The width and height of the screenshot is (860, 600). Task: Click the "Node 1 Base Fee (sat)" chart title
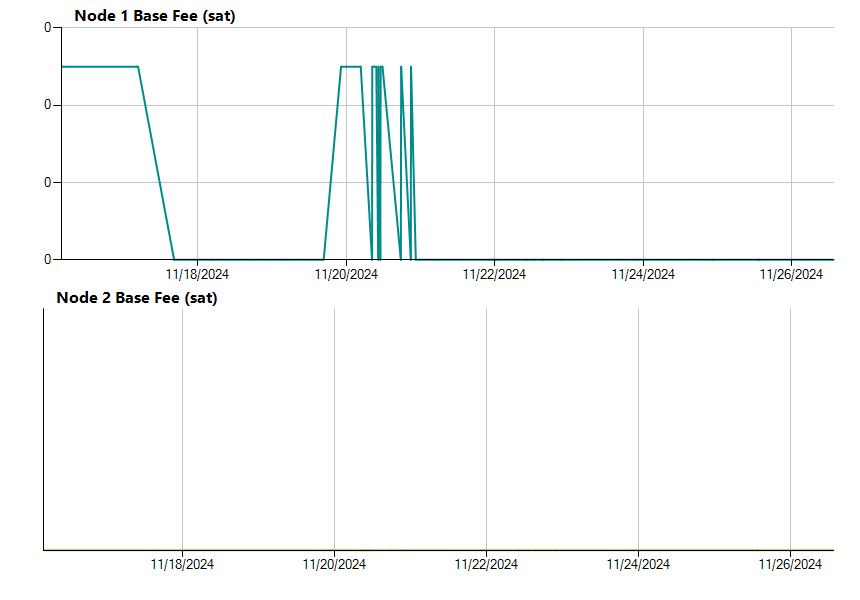tap(154, 15)
